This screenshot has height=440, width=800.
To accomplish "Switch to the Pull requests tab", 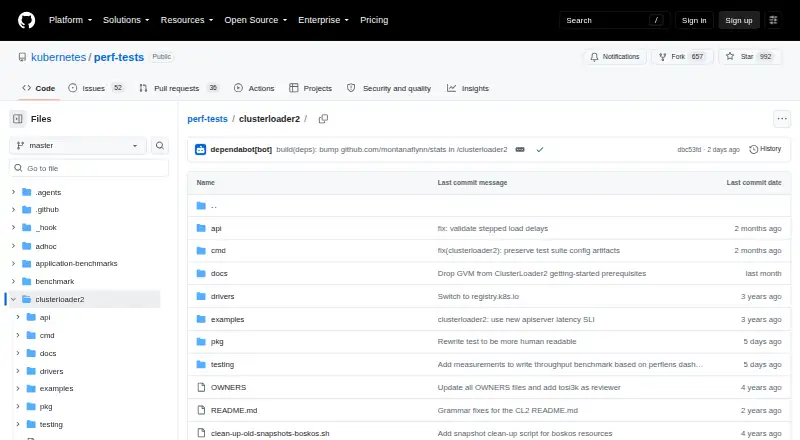I will pos(179,88).
